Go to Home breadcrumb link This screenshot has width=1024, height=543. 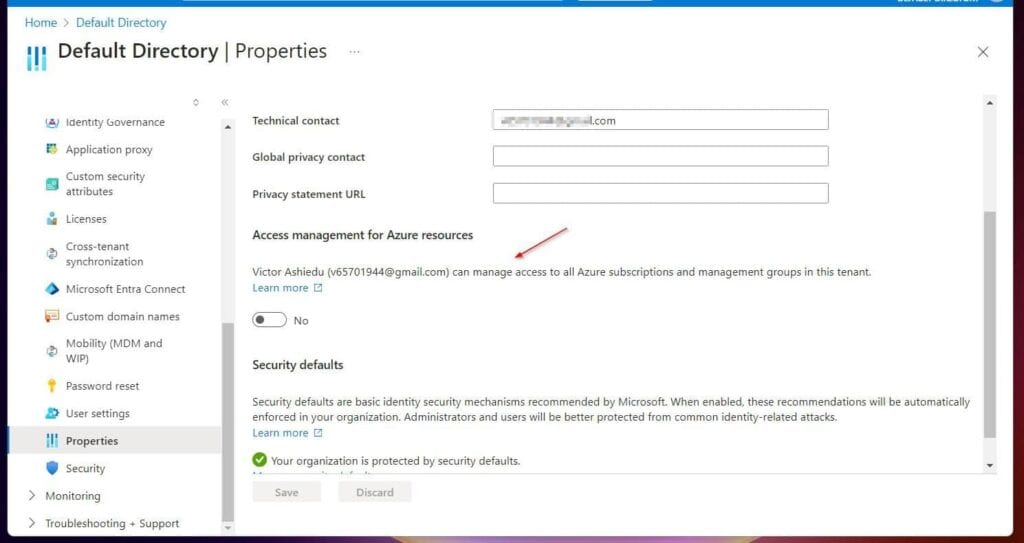[x=40, y=23]
